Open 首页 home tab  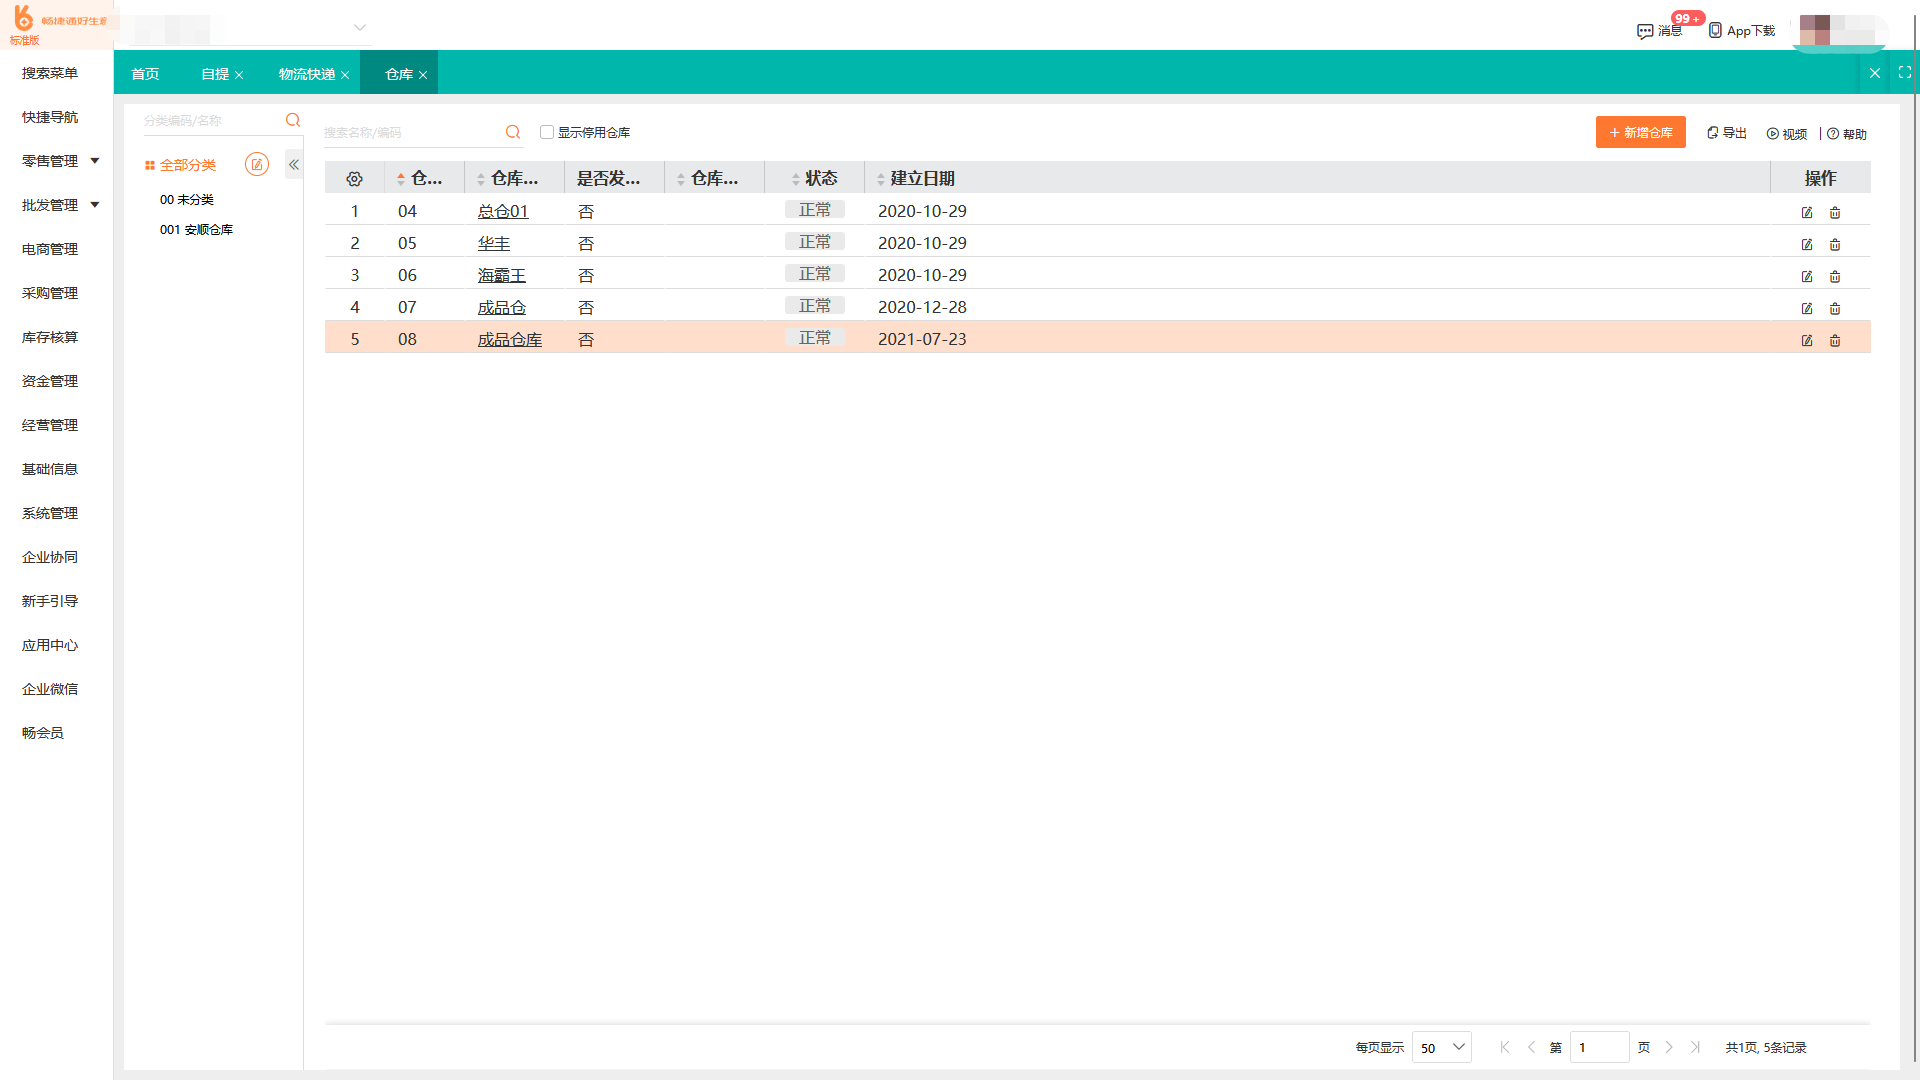pos(145,74)
